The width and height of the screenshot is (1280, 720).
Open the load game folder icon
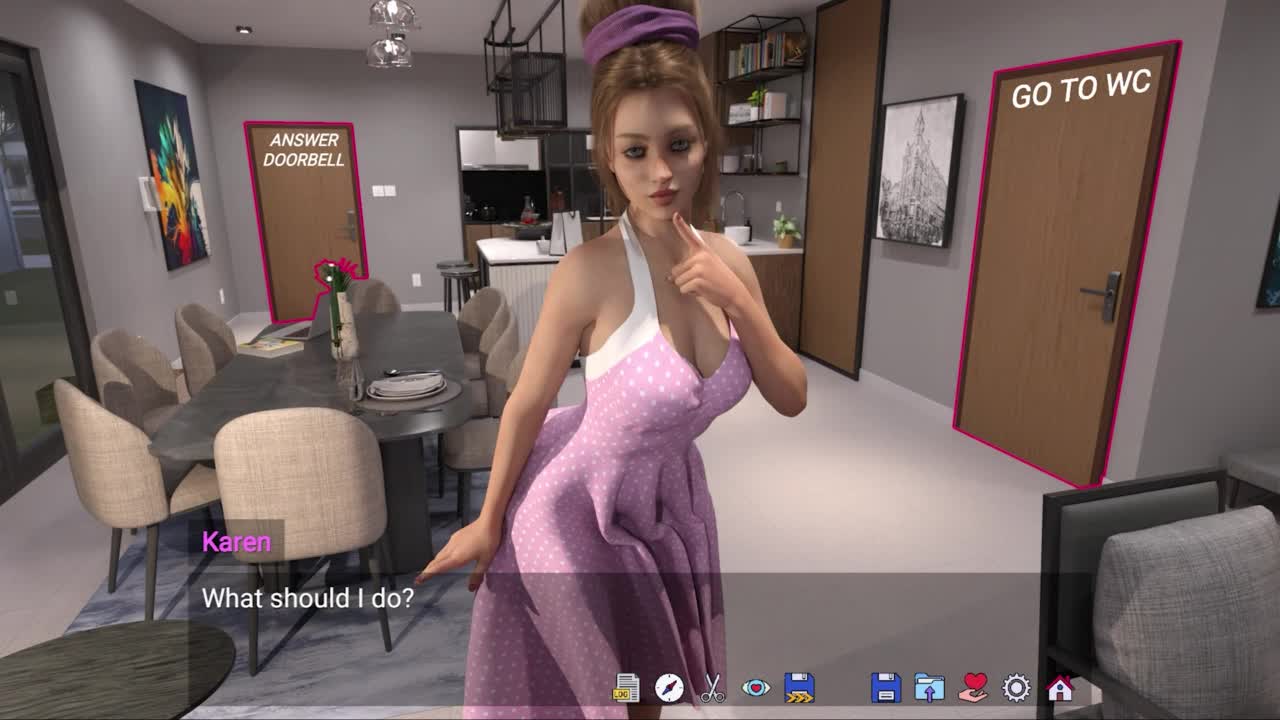929,688
